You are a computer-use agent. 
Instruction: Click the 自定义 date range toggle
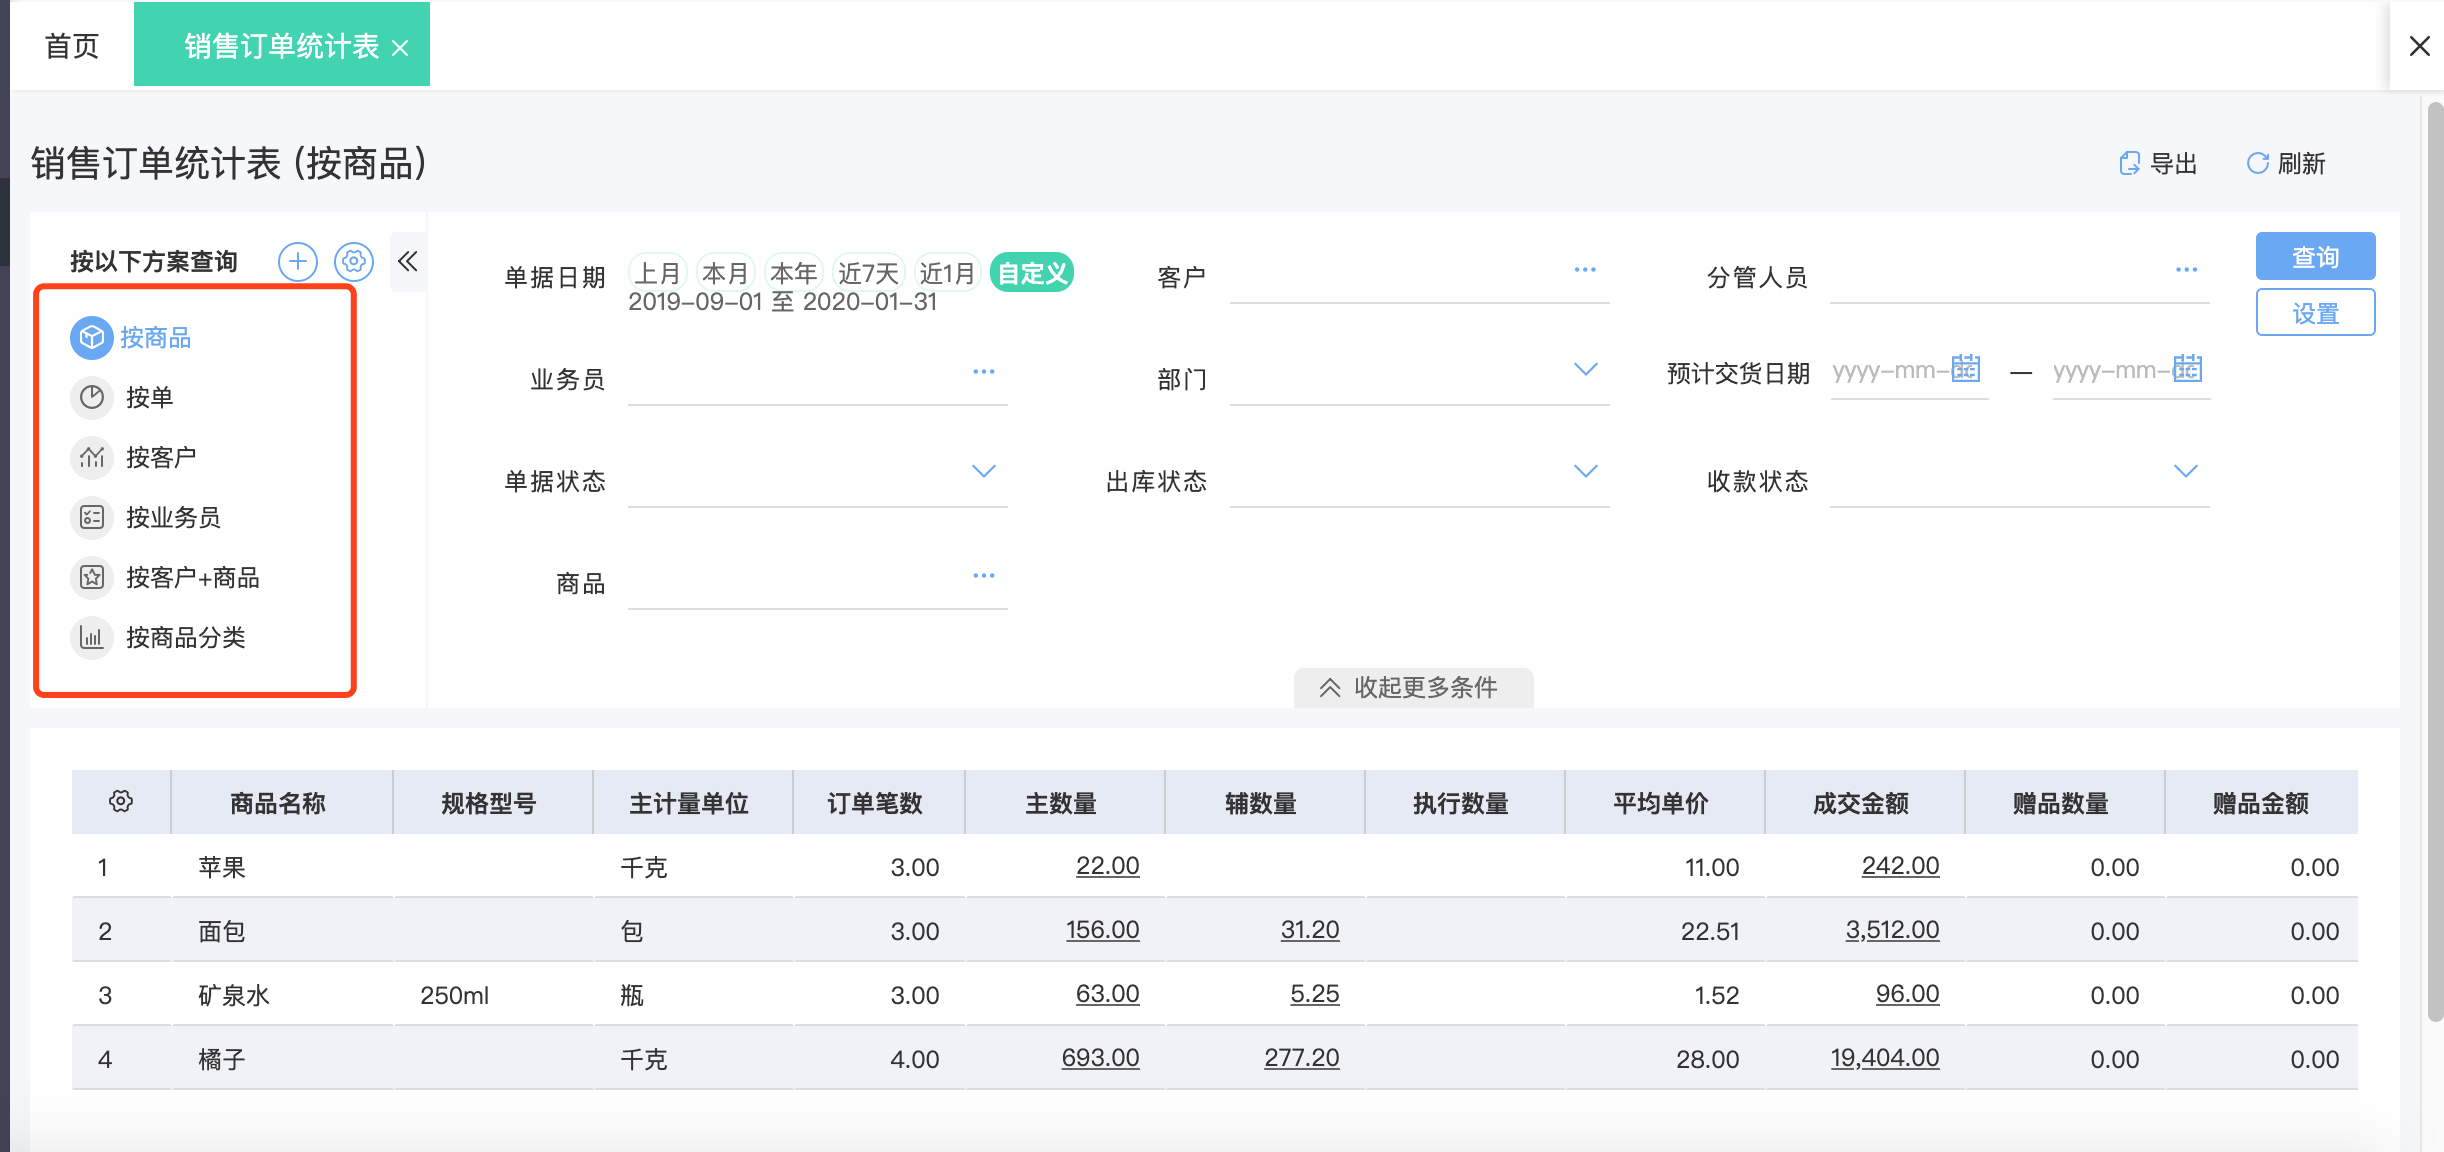click(1027, 273)
